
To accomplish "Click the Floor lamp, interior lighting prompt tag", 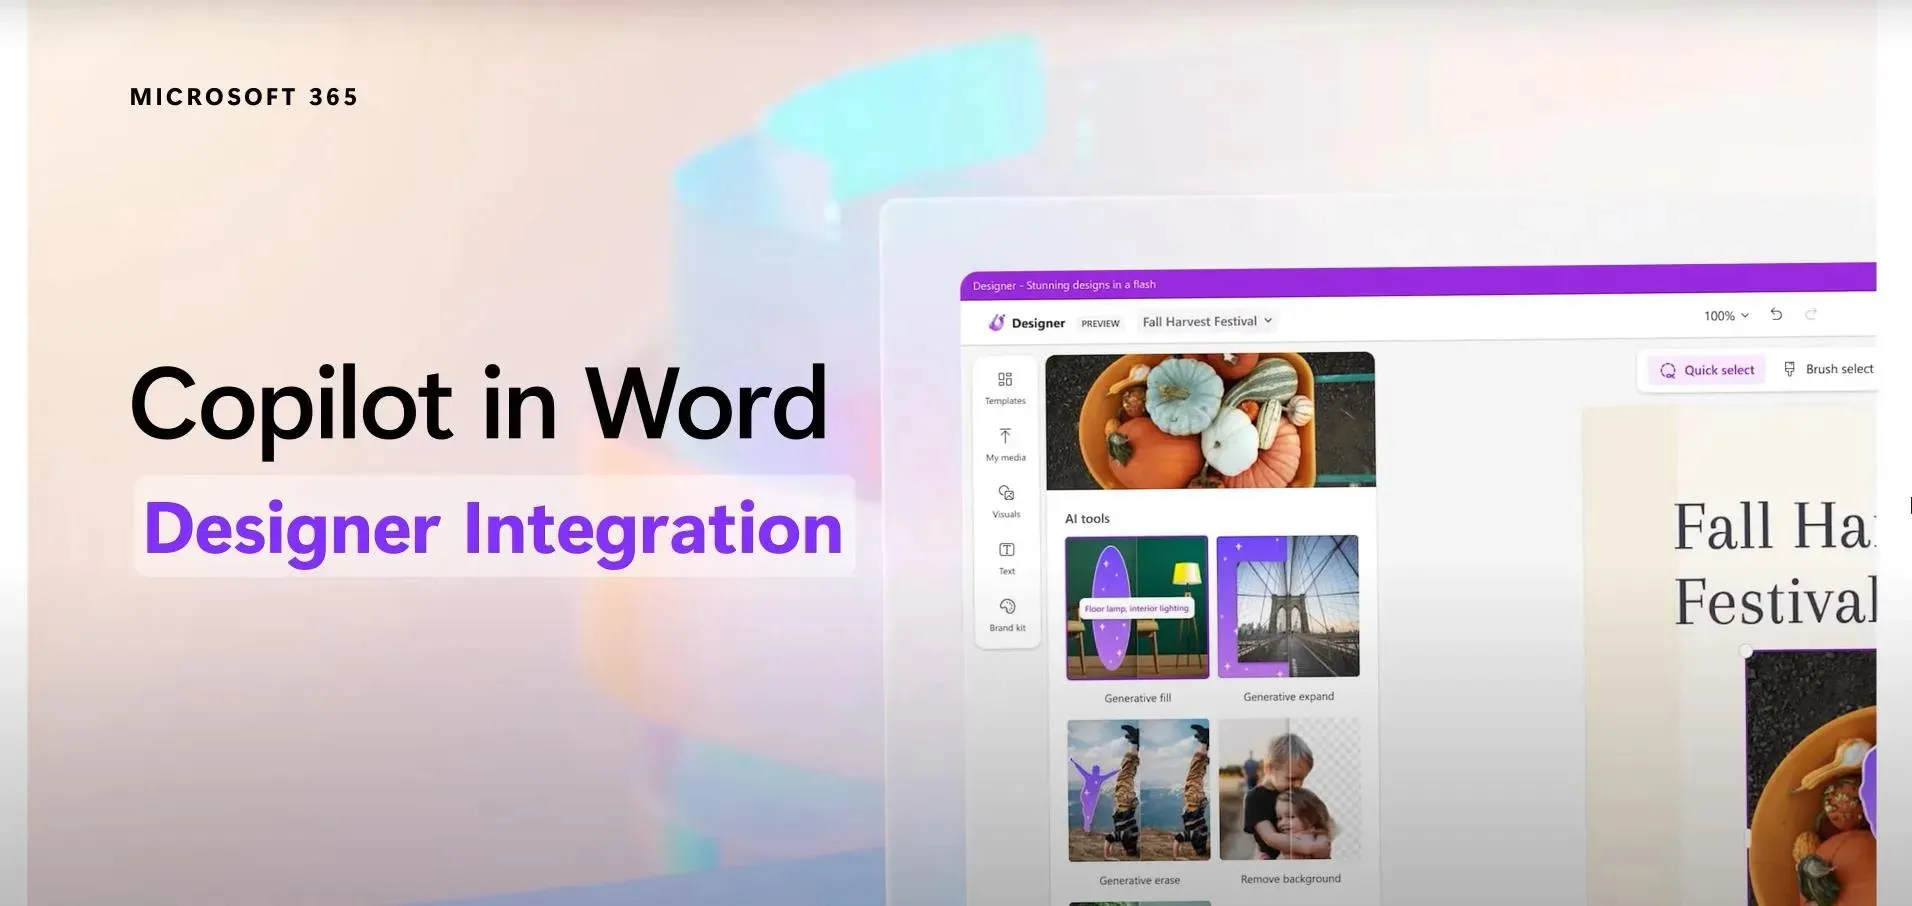I will [x=1137, y=608].
